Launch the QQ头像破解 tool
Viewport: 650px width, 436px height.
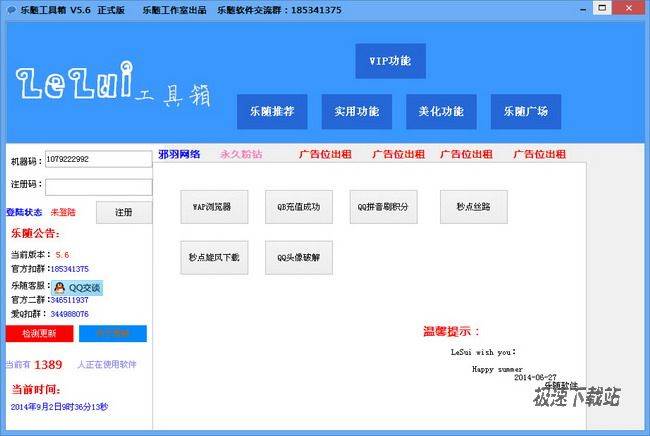[x=298, y=257]
